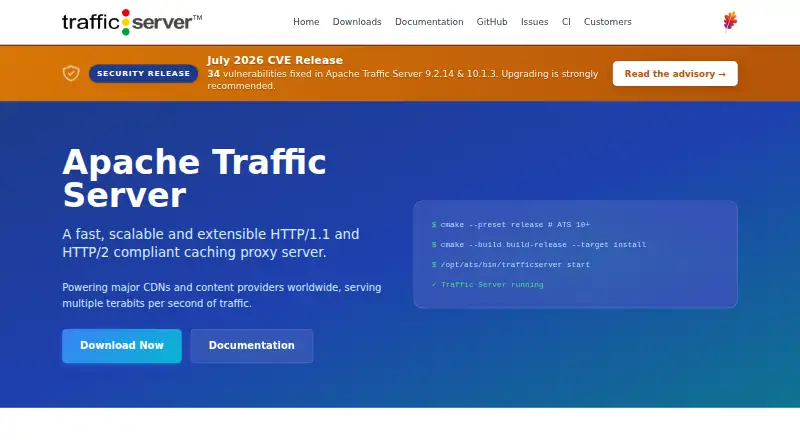Click the Traffic Server logo

point(132,22)
